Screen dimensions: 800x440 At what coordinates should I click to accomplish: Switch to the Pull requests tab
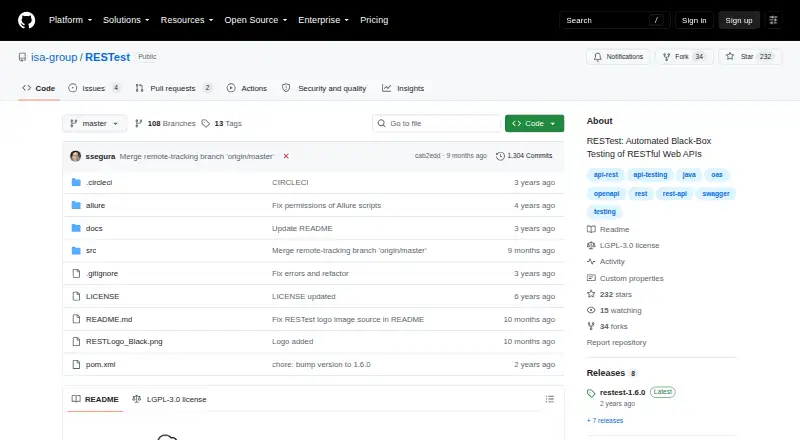[x=173, y=88]
